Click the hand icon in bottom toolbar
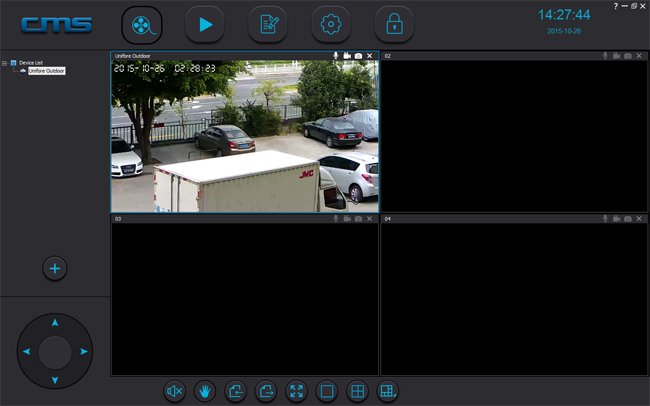The image size is (650, 406). pyautogui.click(x=205, y=391)
